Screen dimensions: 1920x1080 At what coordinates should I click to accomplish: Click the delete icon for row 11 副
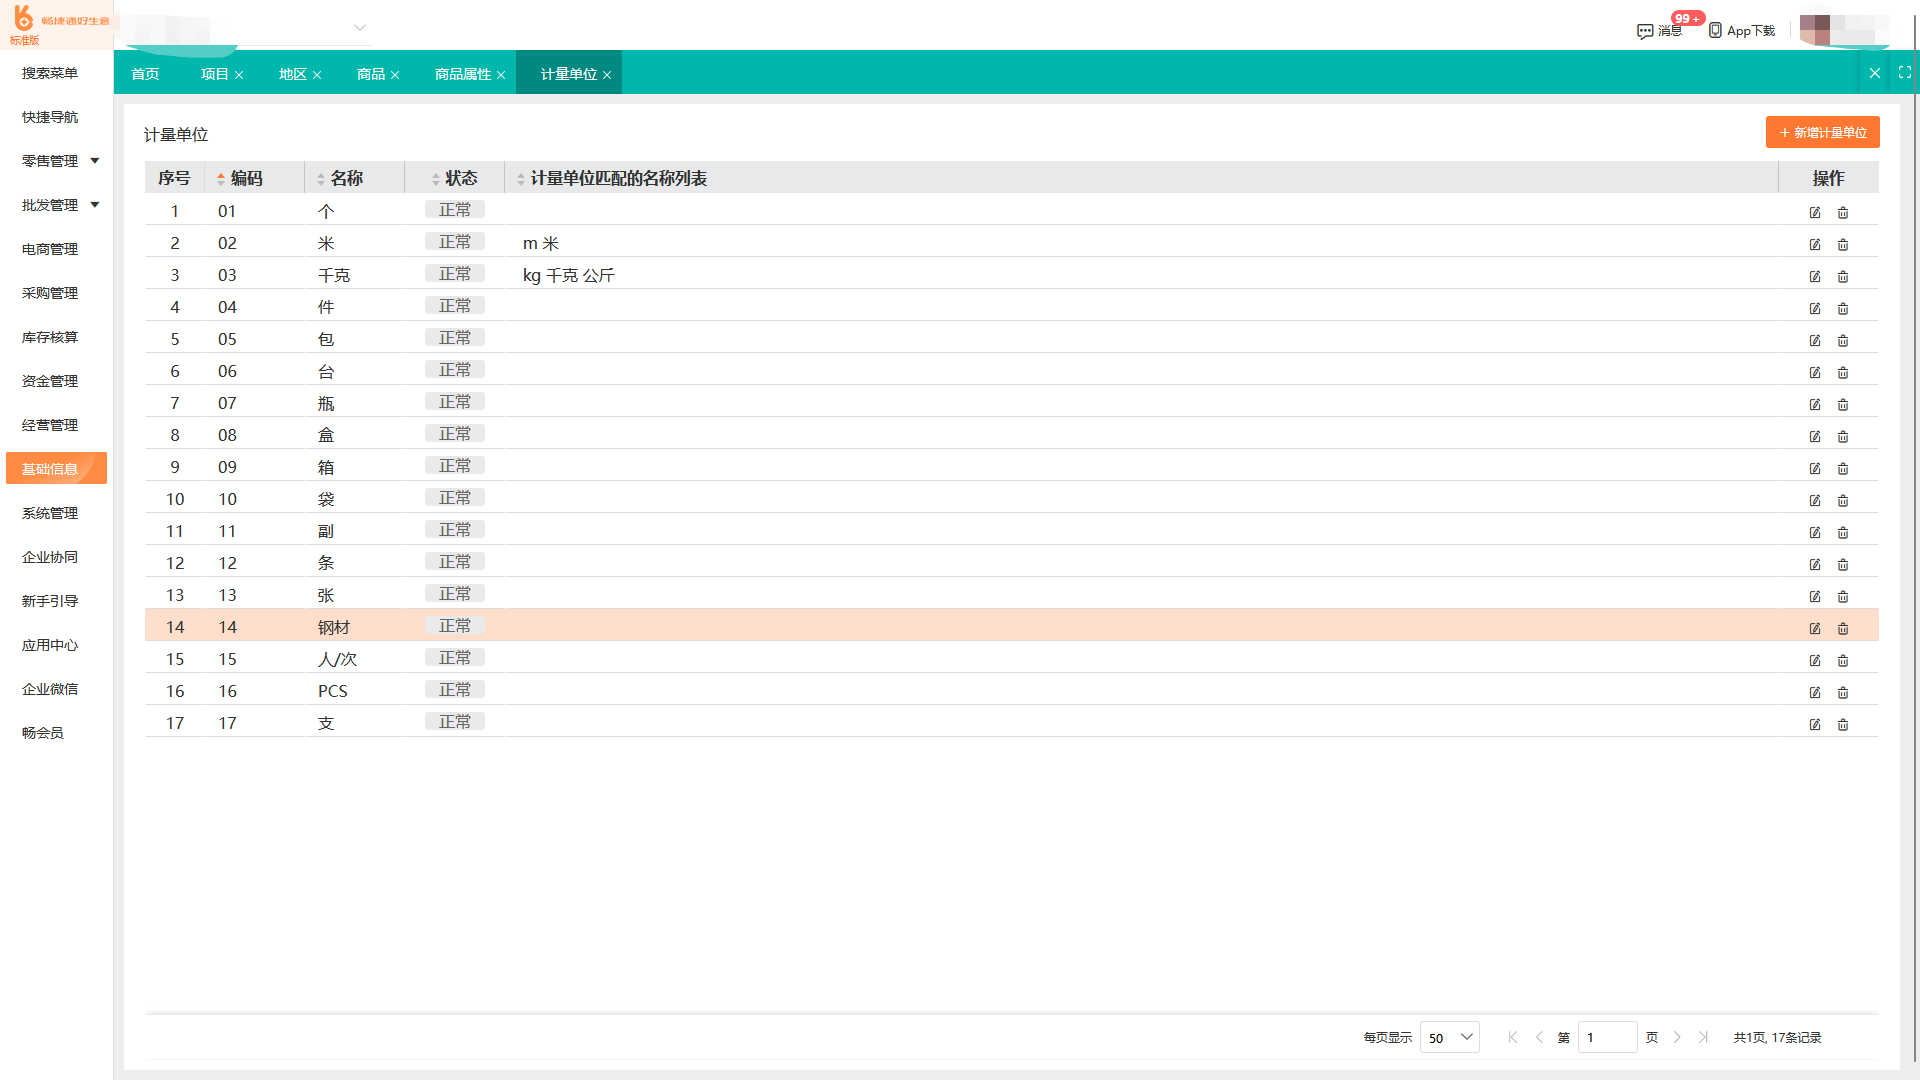tap(1842, 530)
